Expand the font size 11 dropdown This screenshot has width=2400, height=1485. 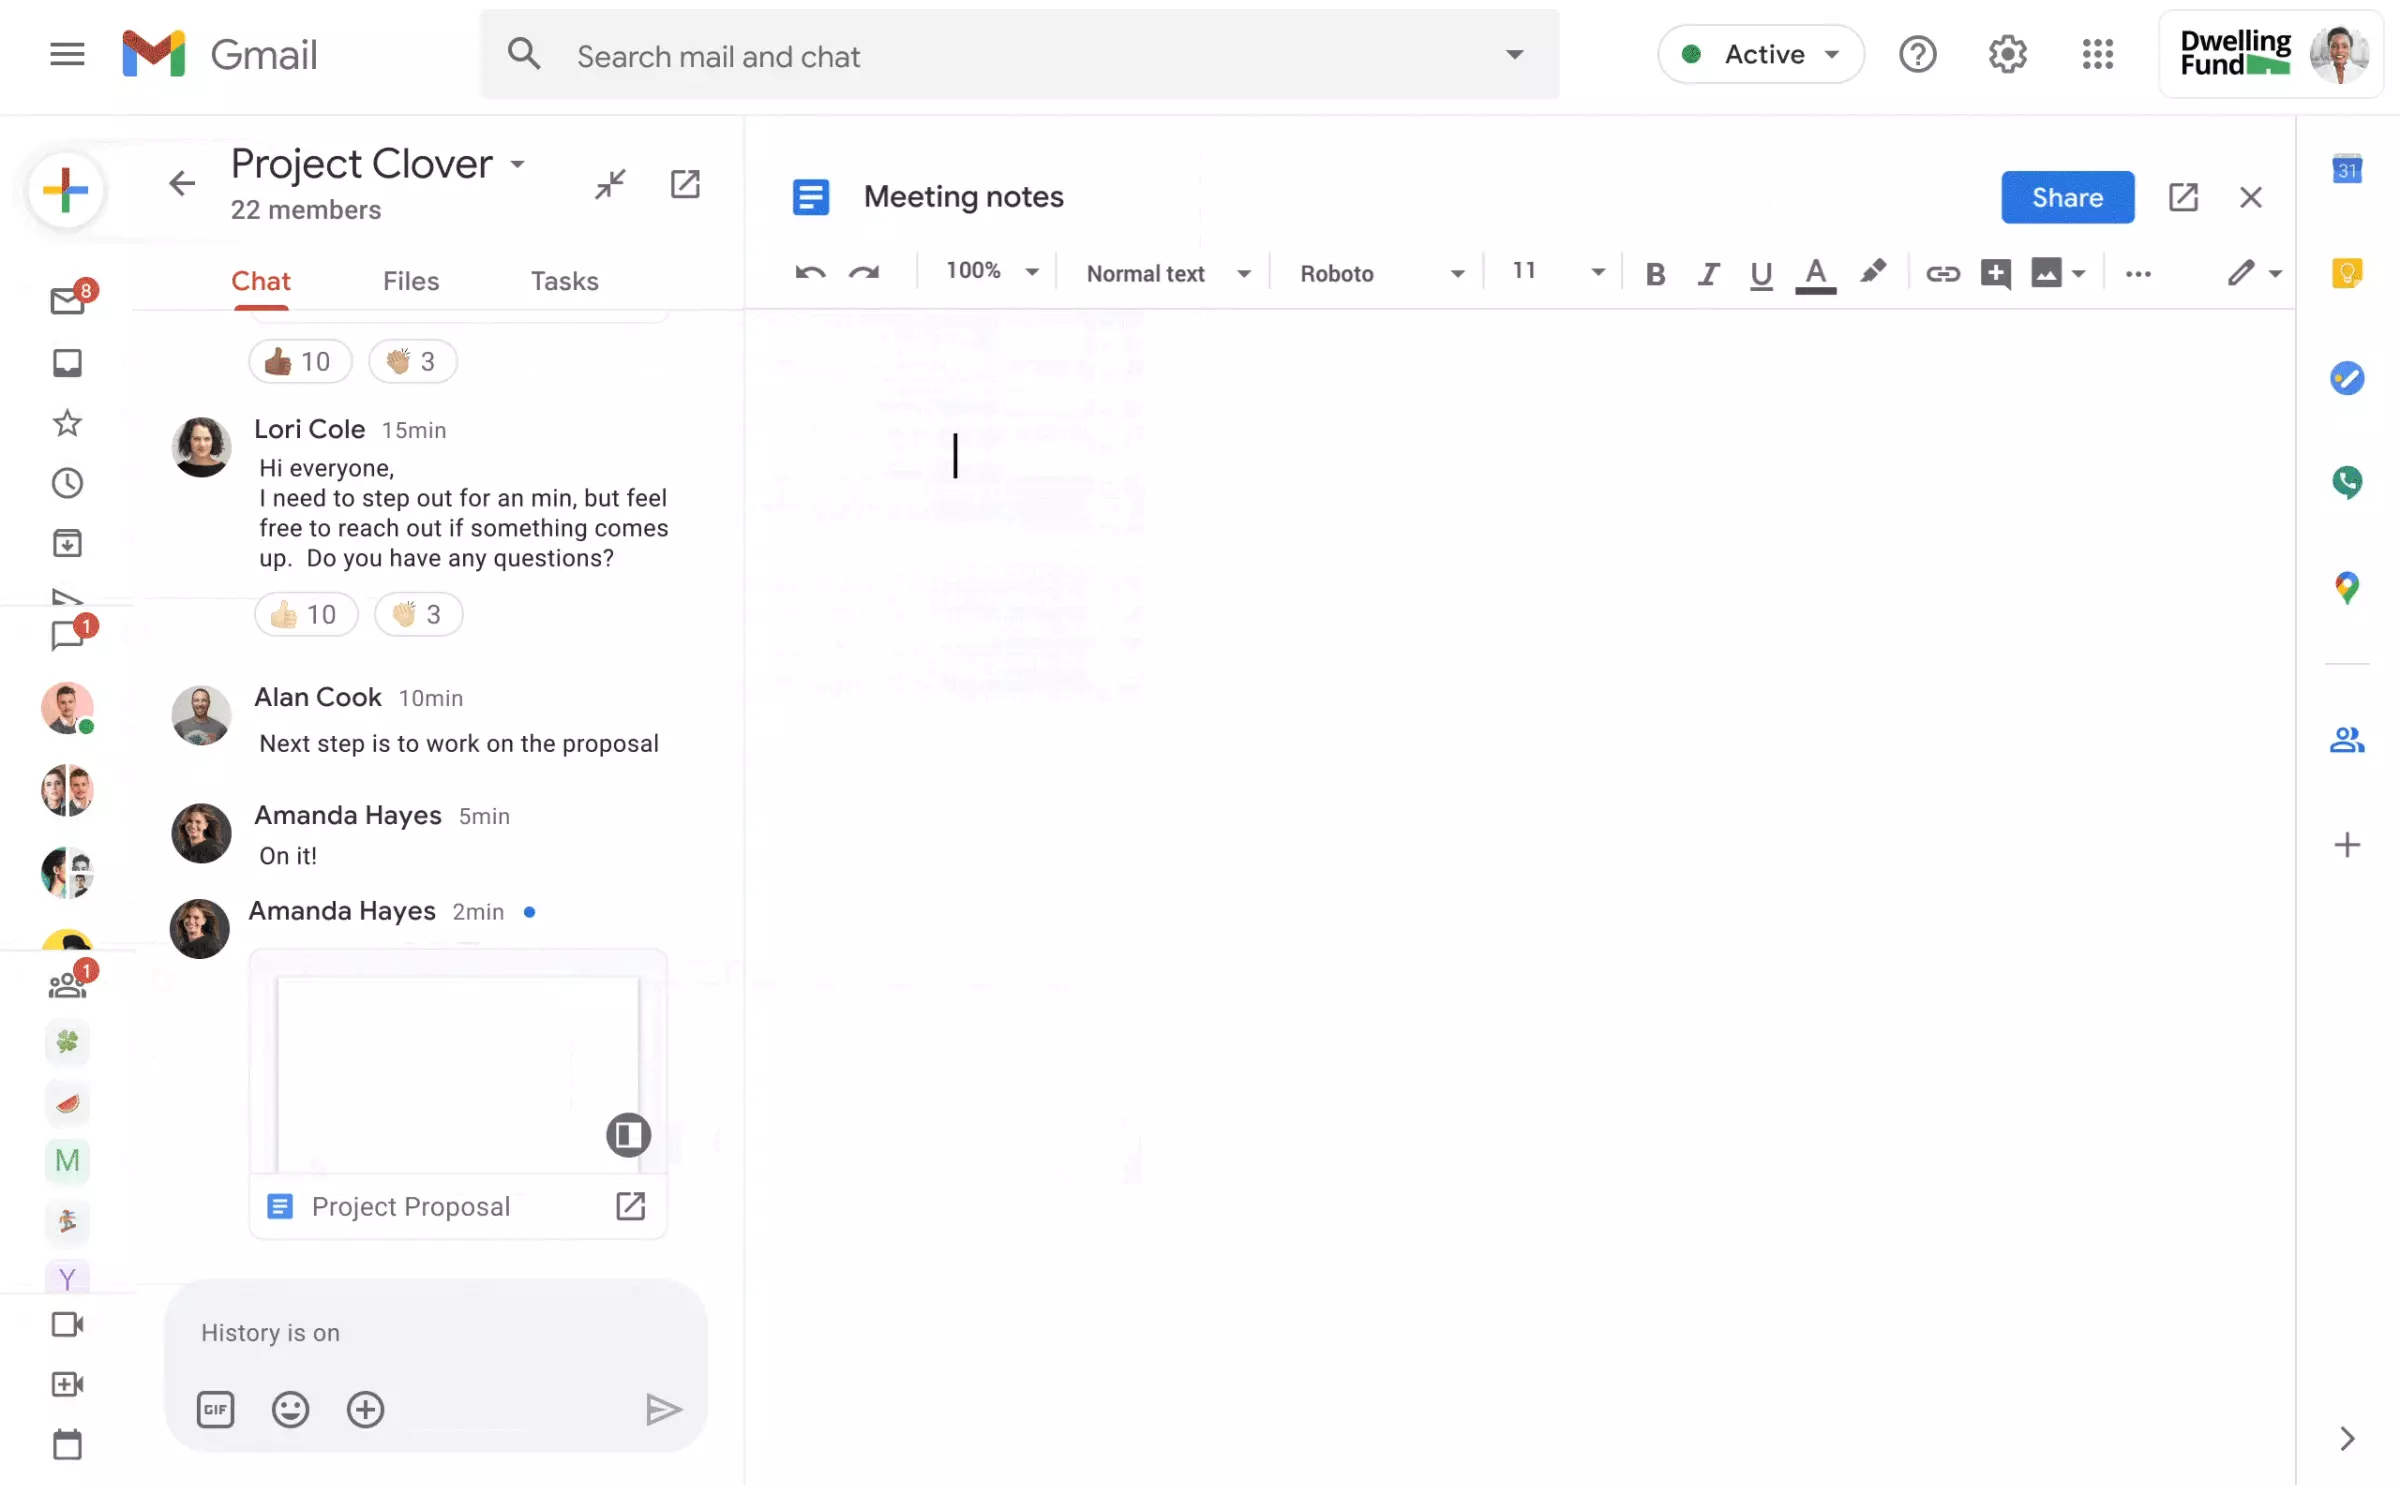1593,273
